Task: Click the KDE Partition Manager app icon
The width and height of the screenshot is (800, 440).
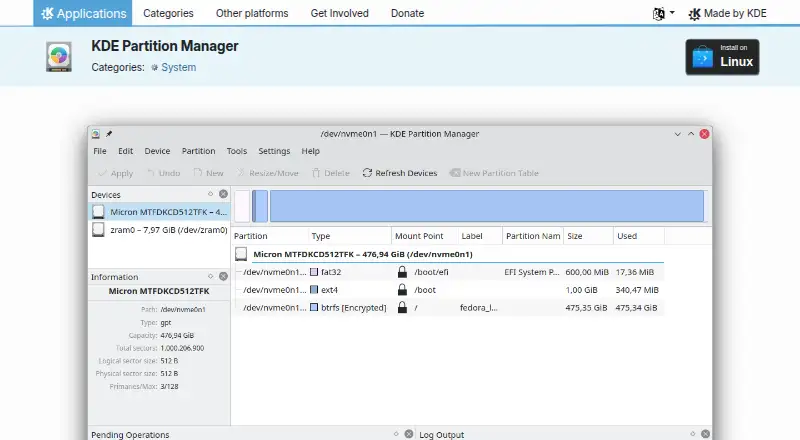Action: (59, 57)
